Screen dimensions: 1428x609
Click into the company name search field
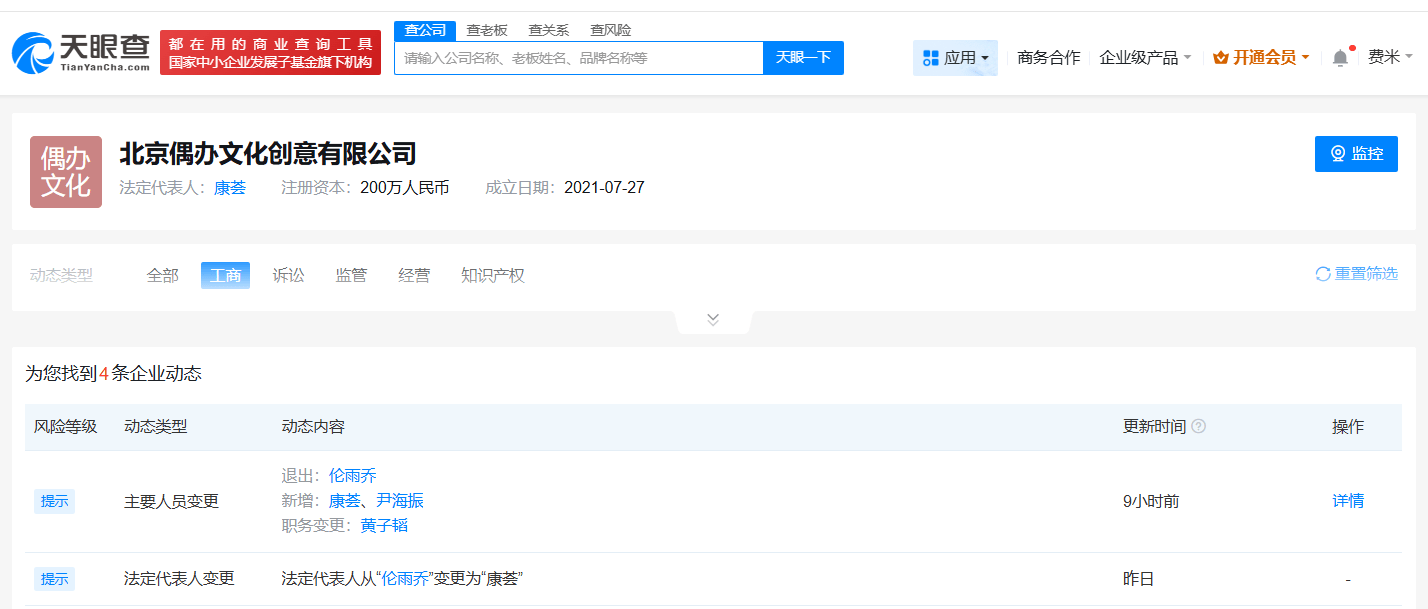tap(578, 58)
